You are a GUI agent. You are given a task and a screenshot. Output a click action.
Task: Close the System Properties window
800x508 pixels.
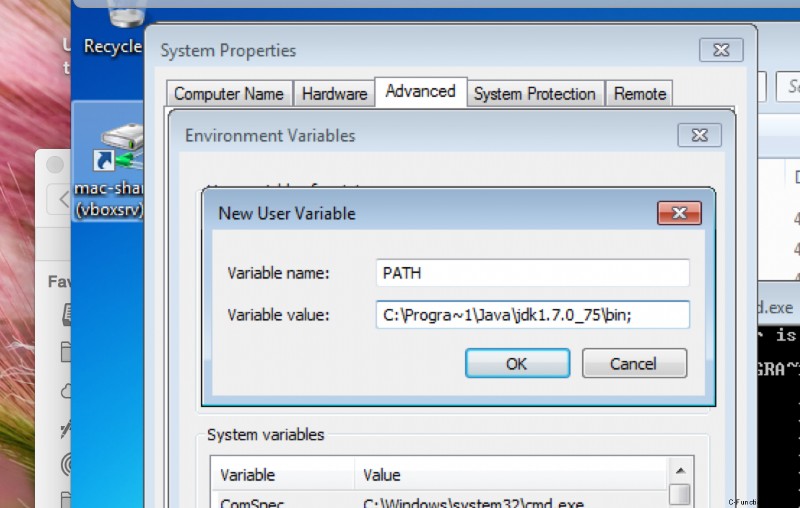[x=719, y=50]
